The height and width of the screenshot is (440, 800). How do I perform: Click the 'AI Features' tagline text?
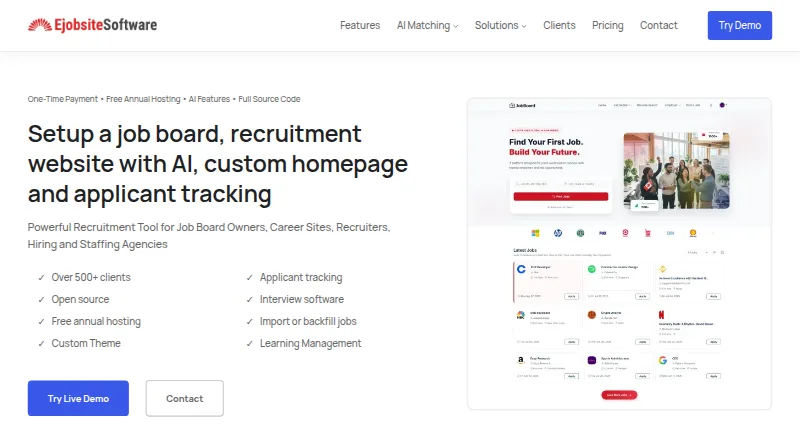[x=209, y=99]
